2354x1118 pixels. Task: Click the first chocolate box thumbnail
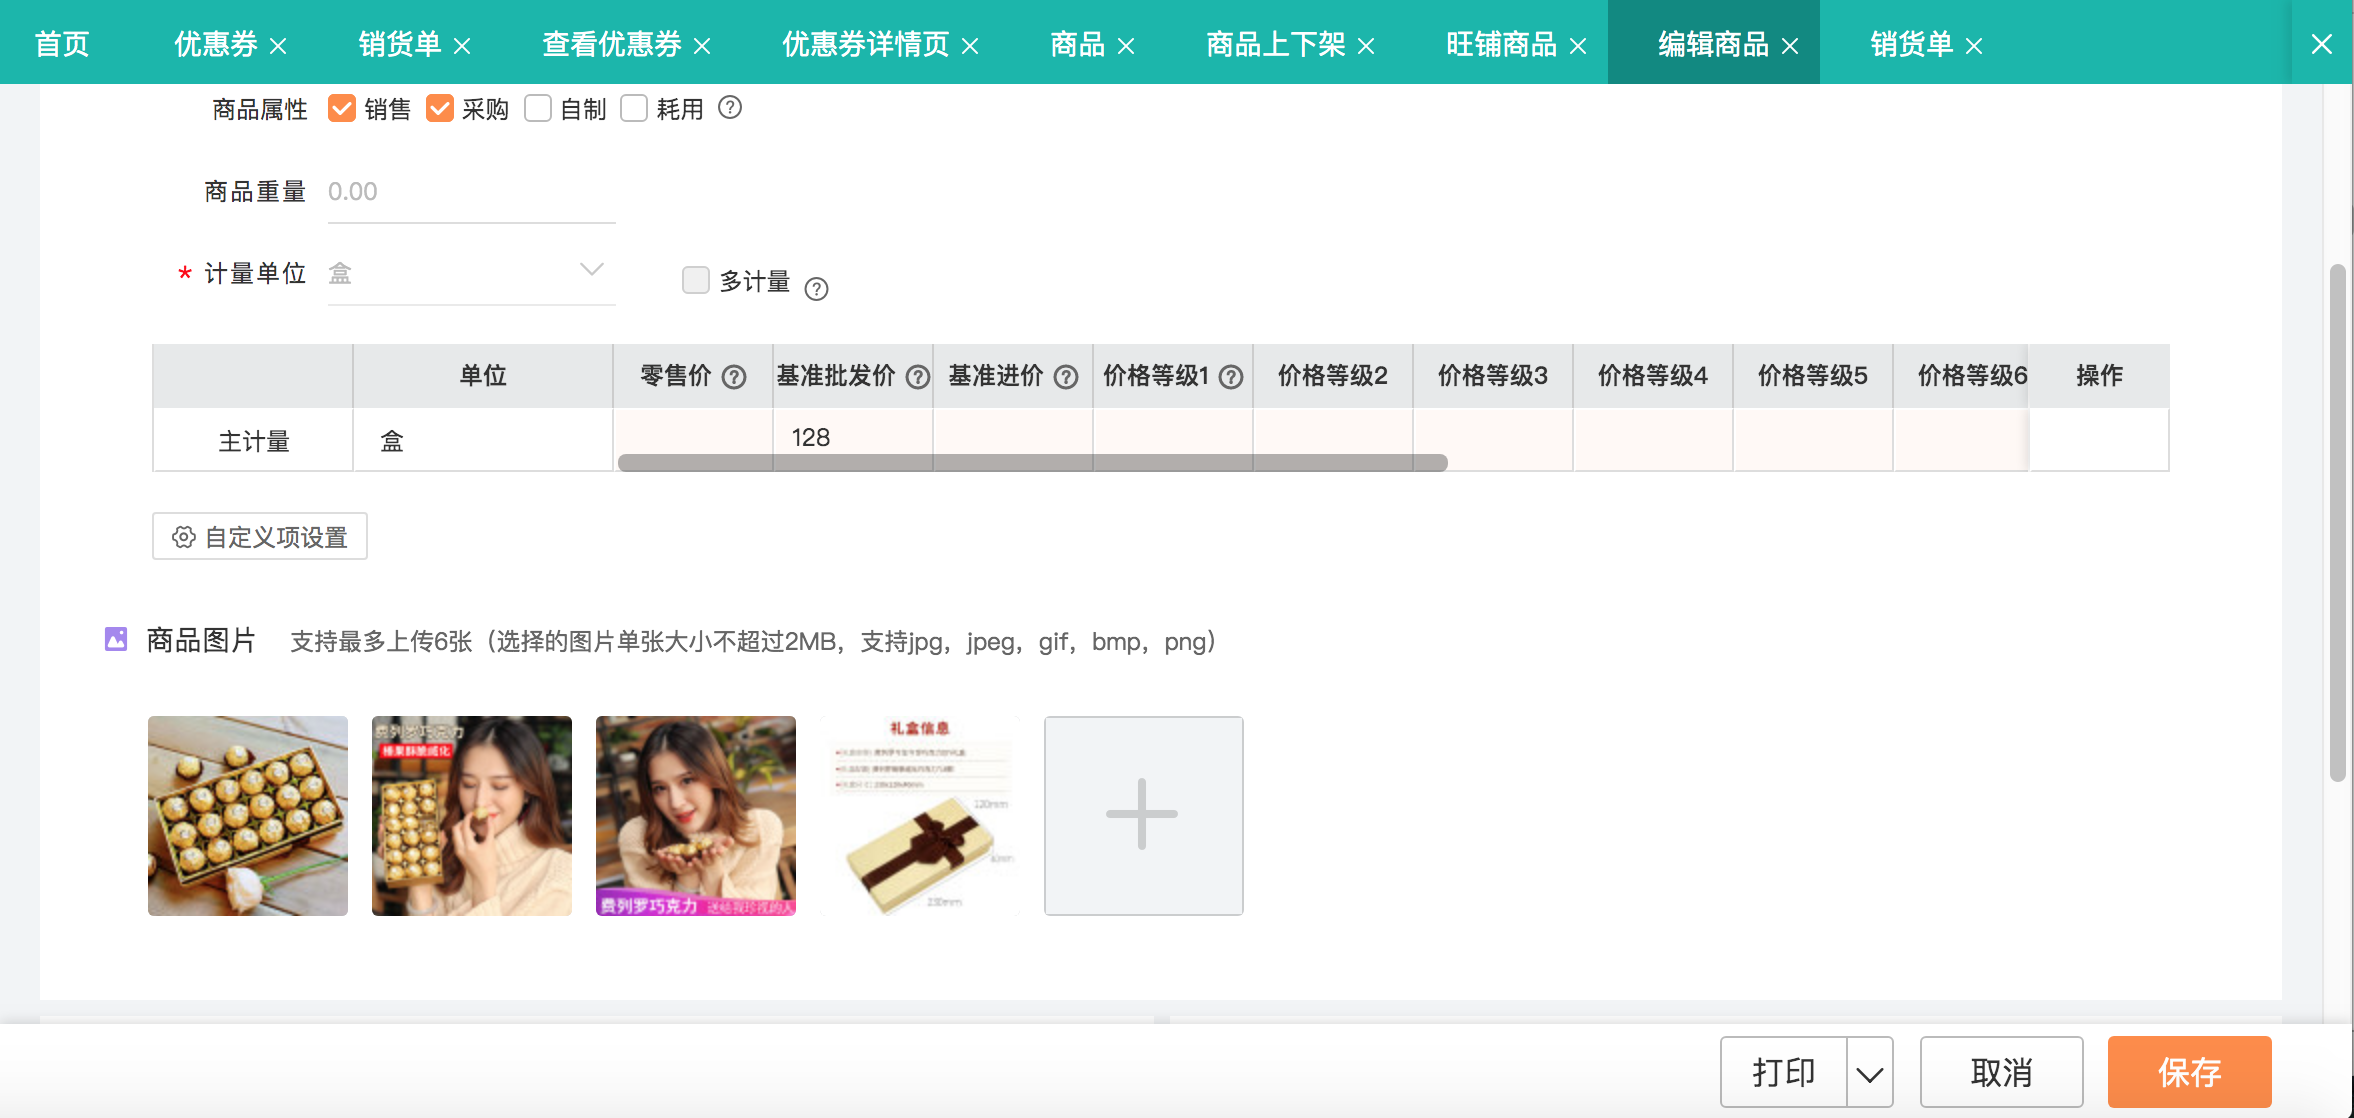click(x=246, y=815)
